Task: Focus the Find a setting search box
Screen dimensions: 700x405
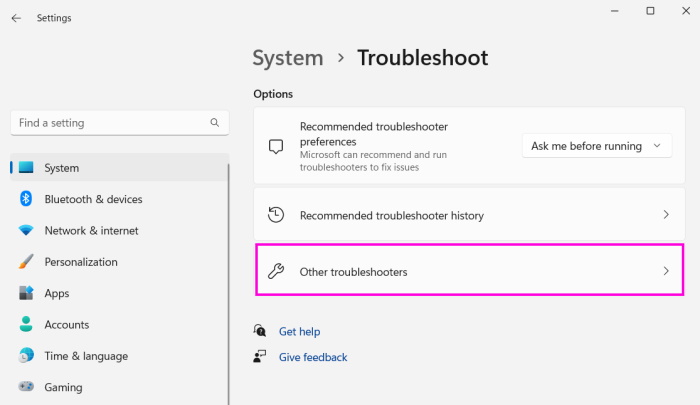Action: [x=110, y=123]
